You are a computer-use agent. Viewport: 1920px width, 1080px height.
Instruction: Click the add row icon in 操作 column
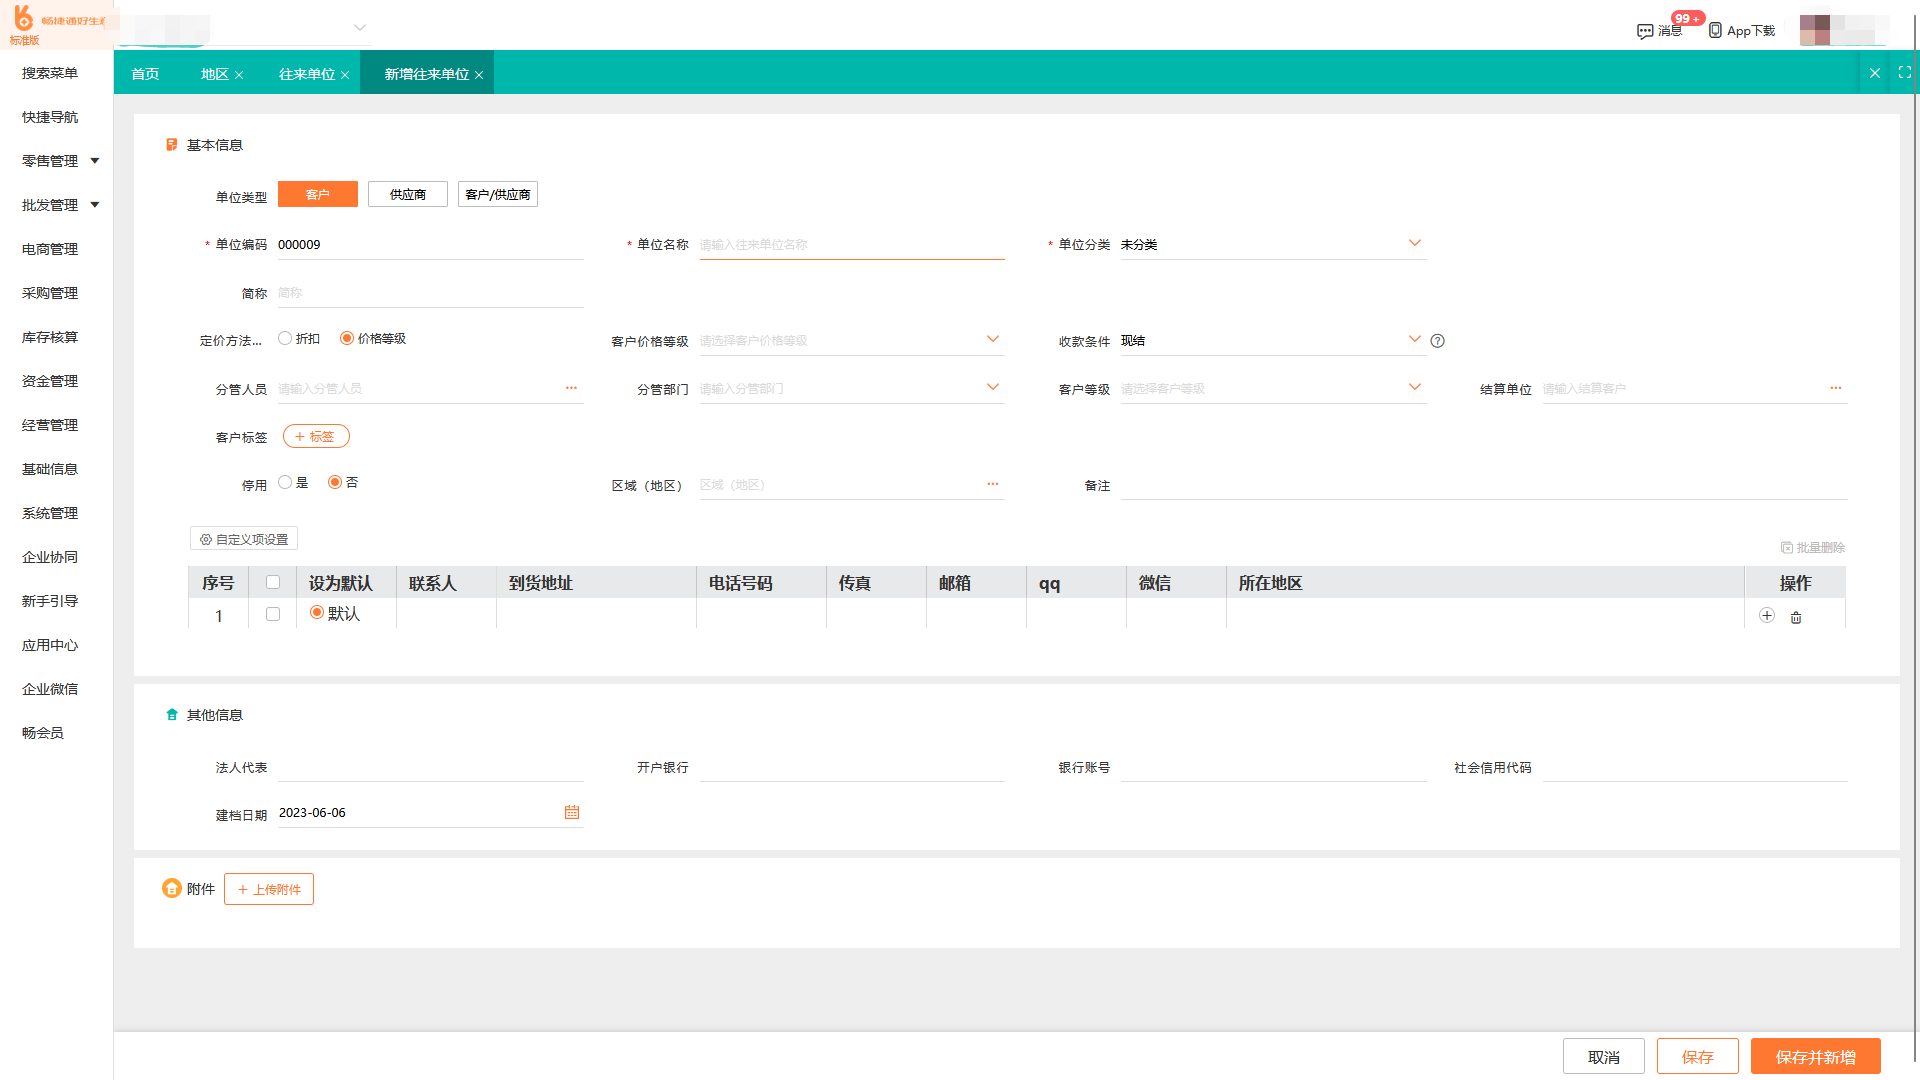(x=1767, y=615)
